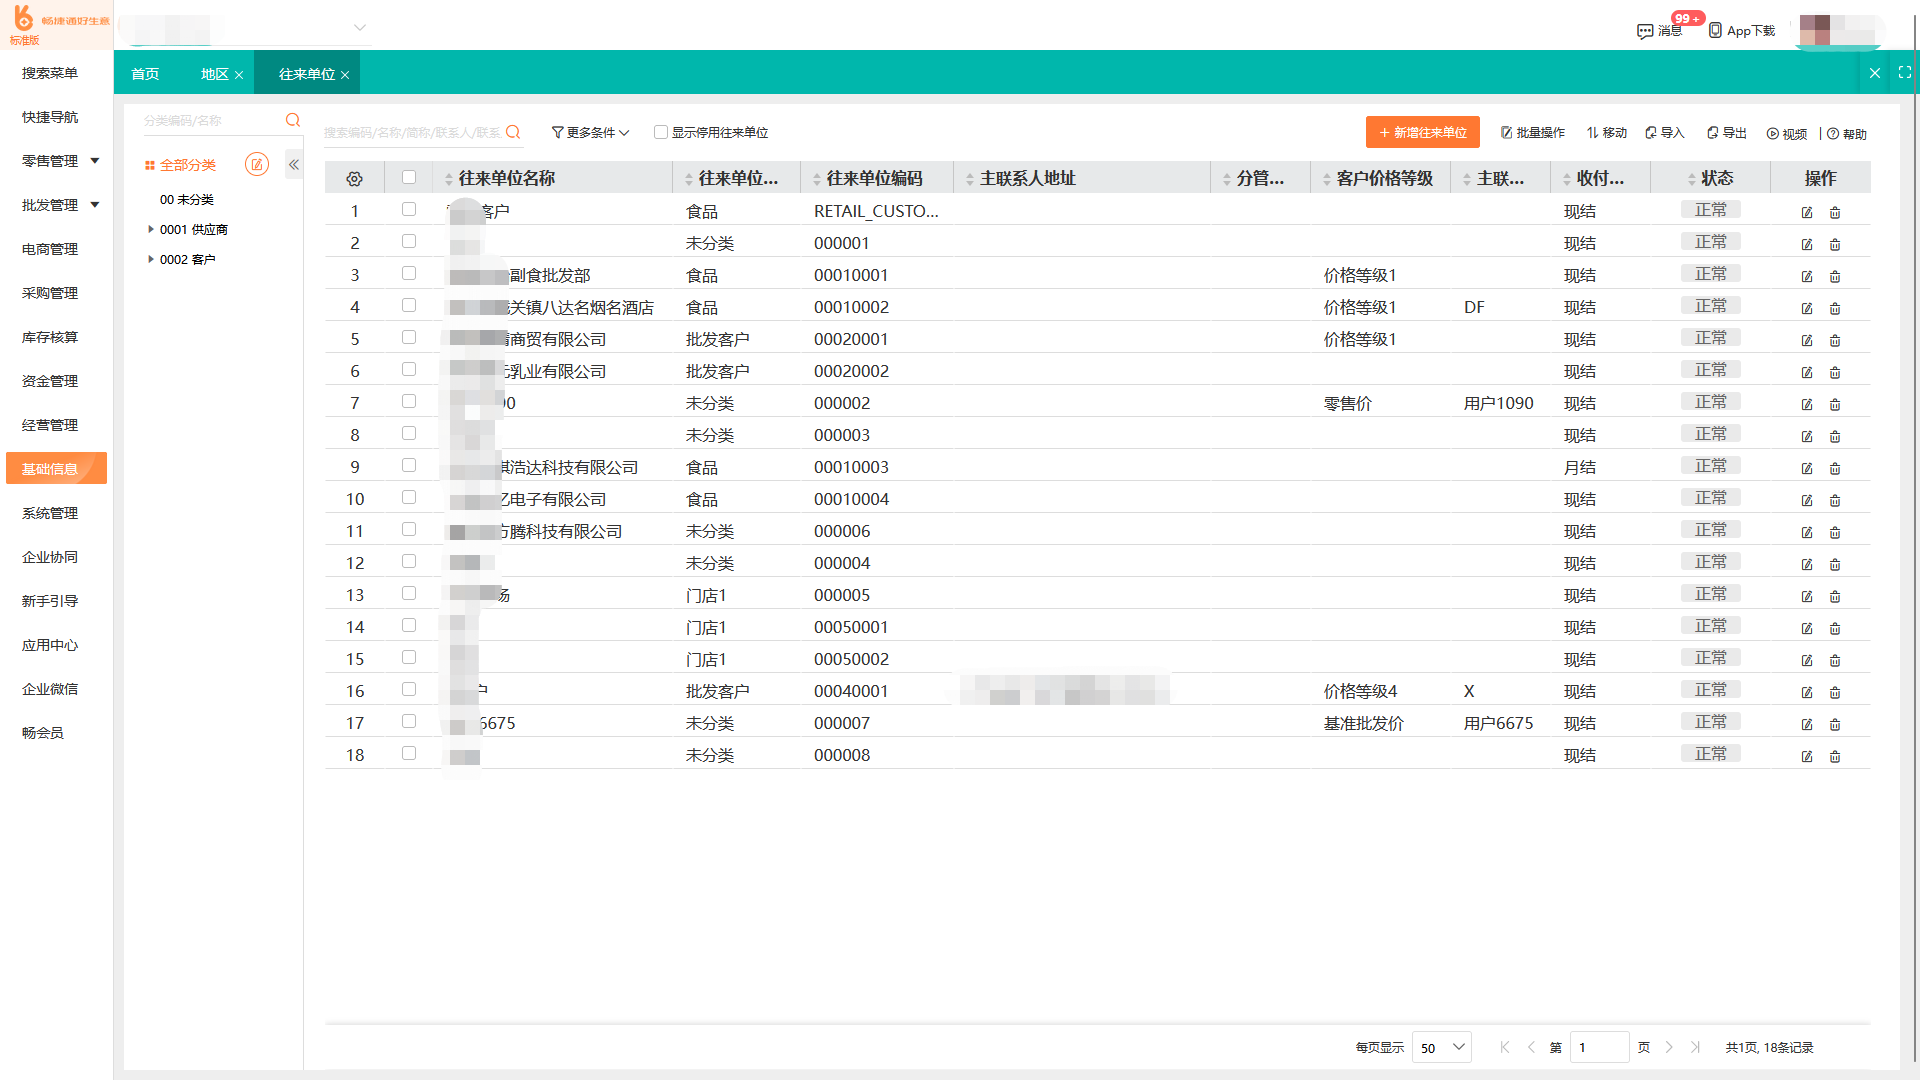Click the 新增往来单位 button
The image size is (1920, 1080).
1425,131
